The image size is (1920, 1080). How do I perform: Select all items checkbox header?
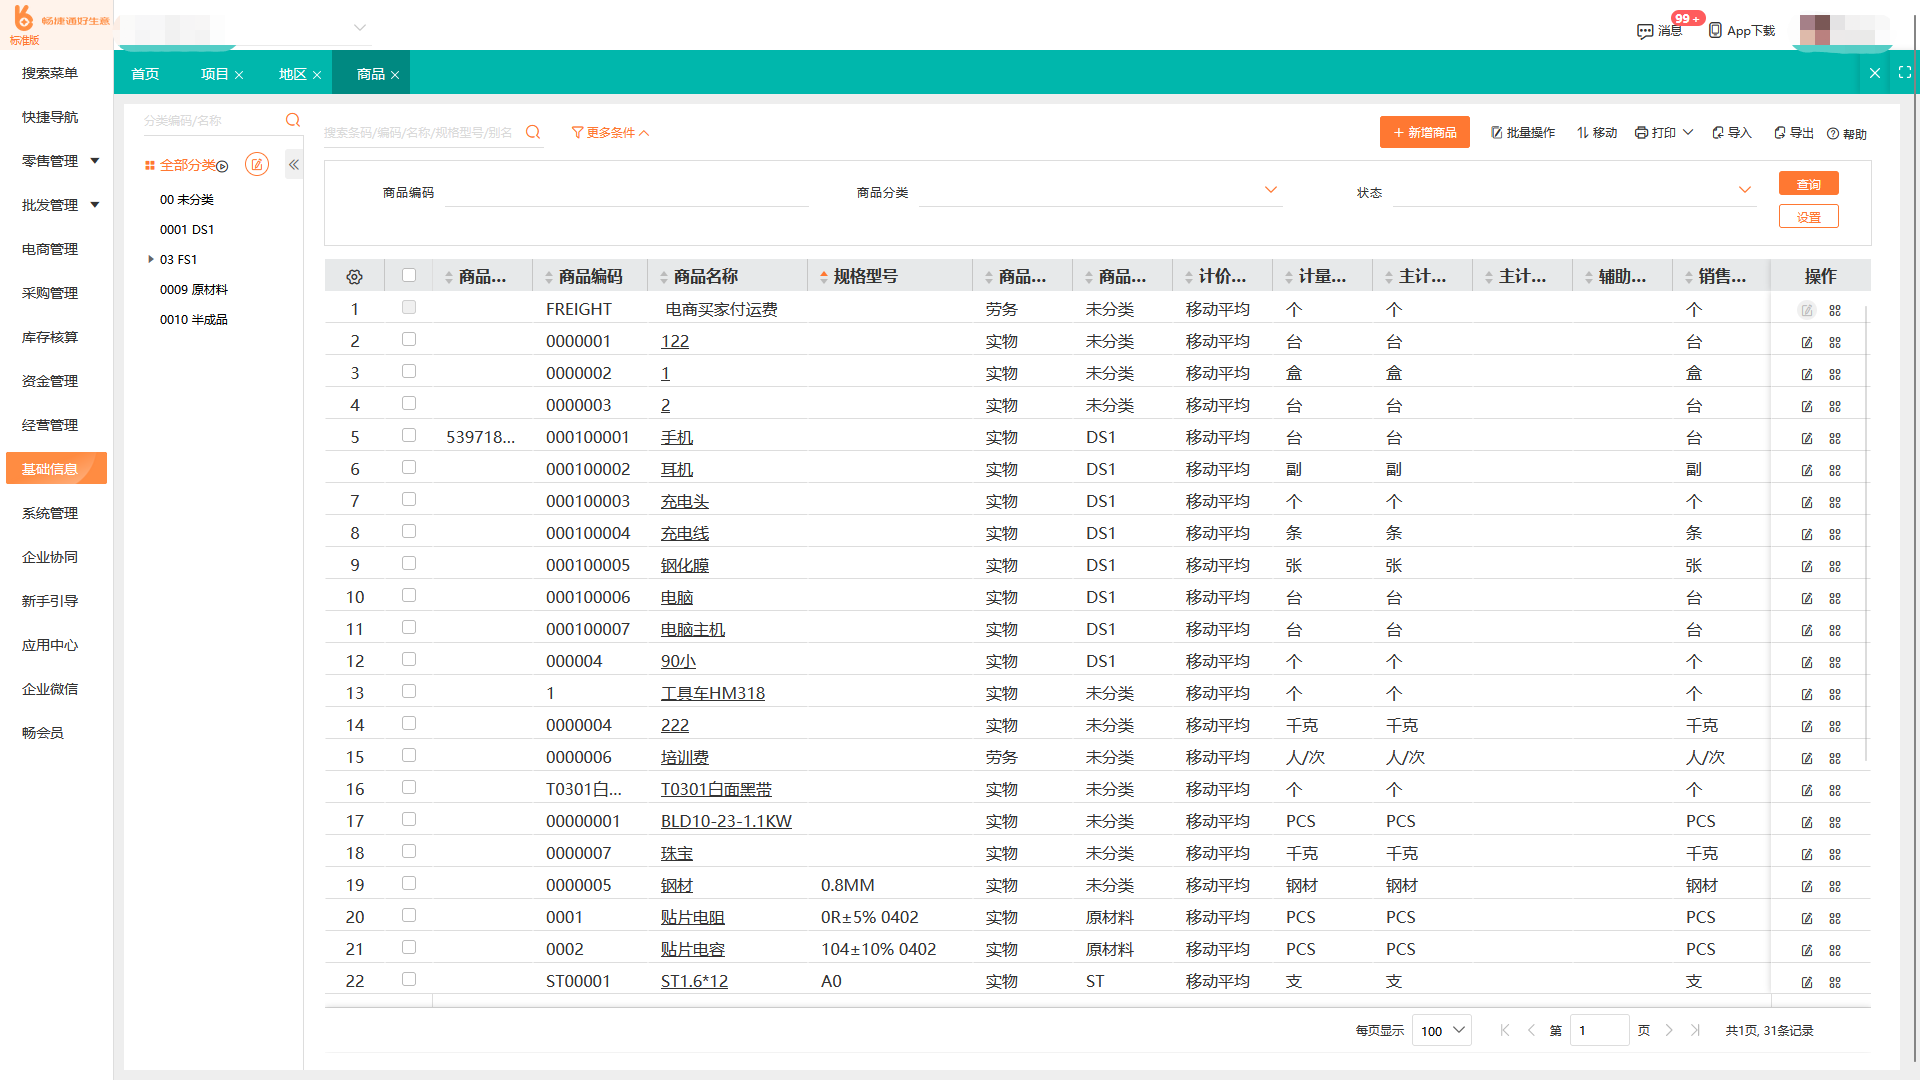click(409, 276)
